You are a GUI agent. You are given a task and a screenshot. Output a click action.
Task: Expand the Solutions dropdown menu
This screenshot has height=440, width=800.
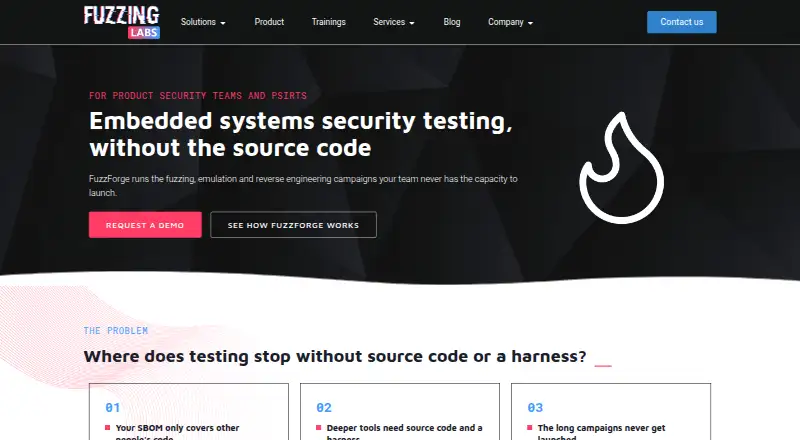(x=203, y=22)
